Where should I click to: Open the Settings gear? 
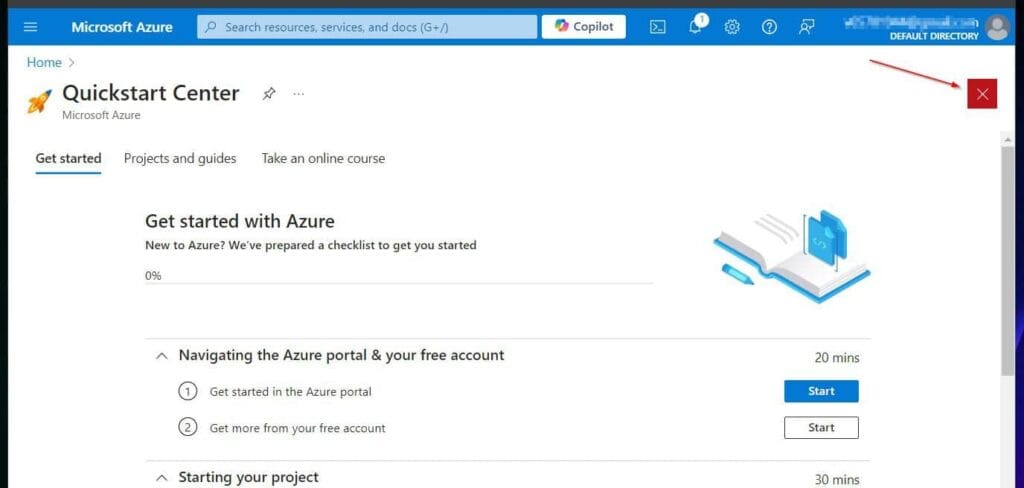click(732, 27)
